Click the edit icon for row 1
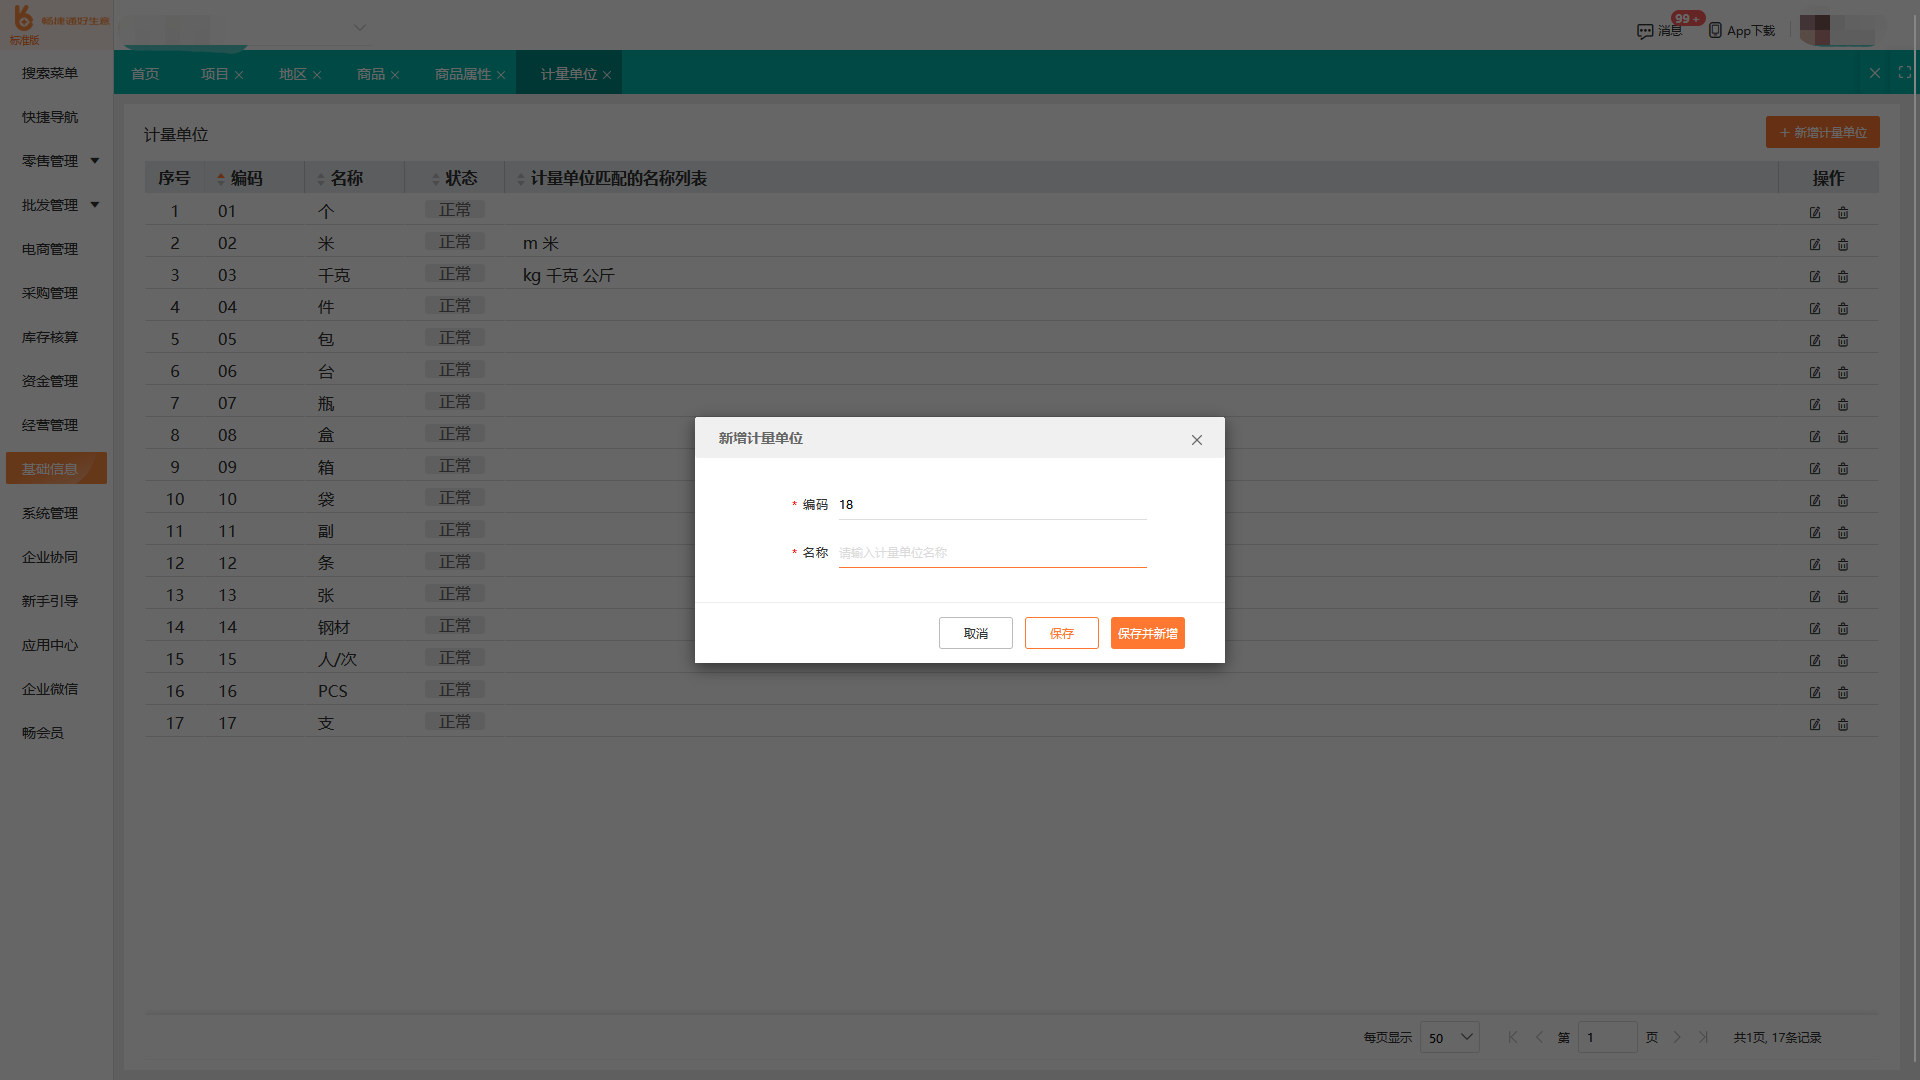The width and height of the screenshot is (1920, 1080). click(1815, 211)
